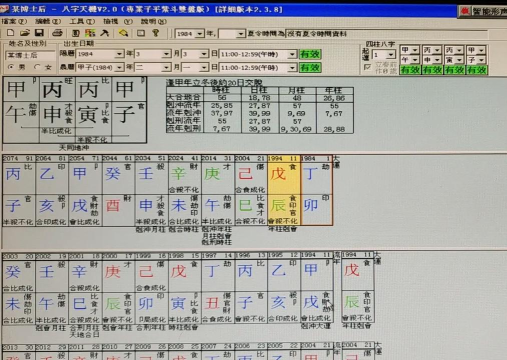The height and width of the screenshot is (360, 507).
Task: Click the name input field in 姓名及性別
Action: (30, 55)
